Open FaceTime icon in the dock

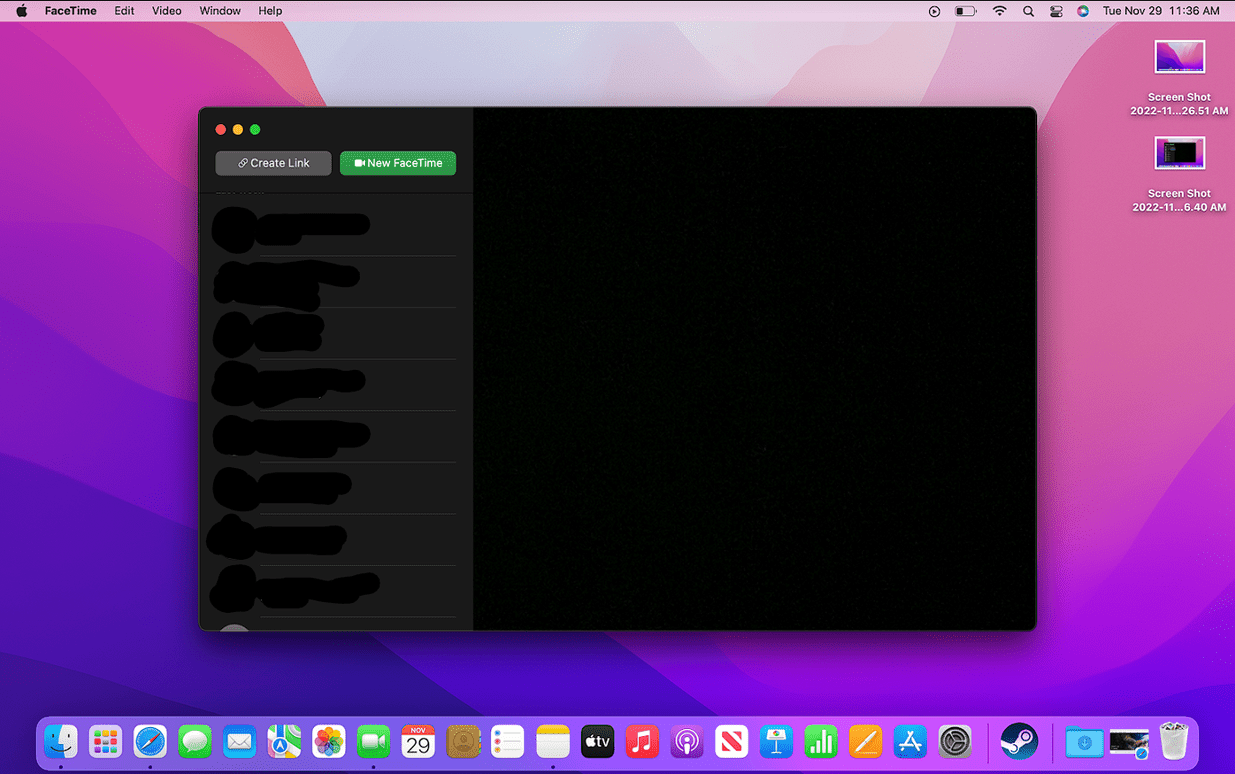373,742
